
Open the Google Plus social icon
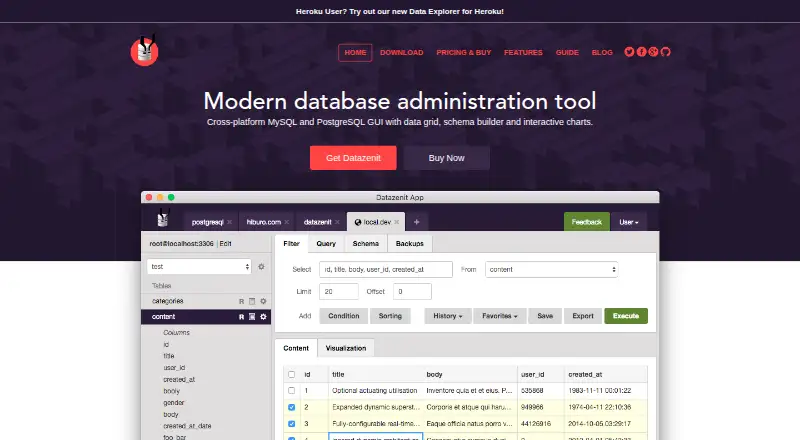pos(653,52)
